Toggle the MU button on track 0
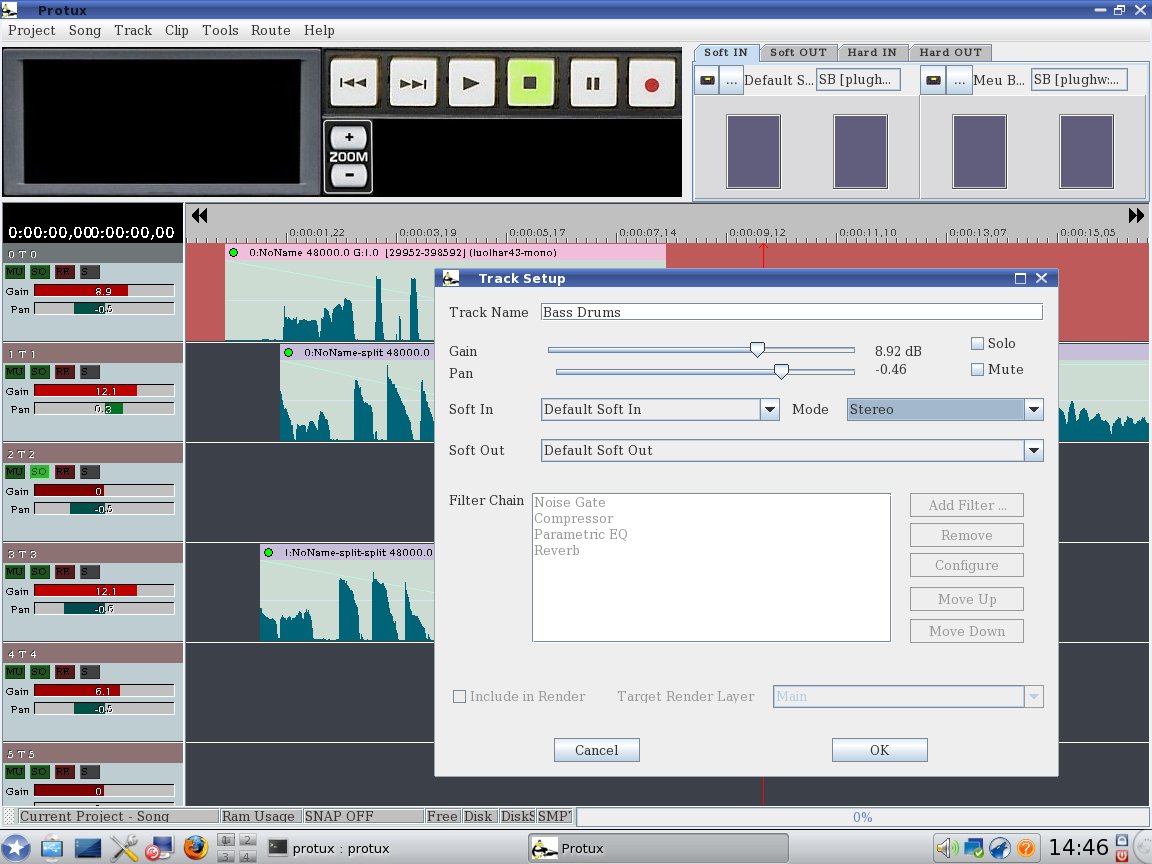The image size is (1152, 864). tap(15, 272)
